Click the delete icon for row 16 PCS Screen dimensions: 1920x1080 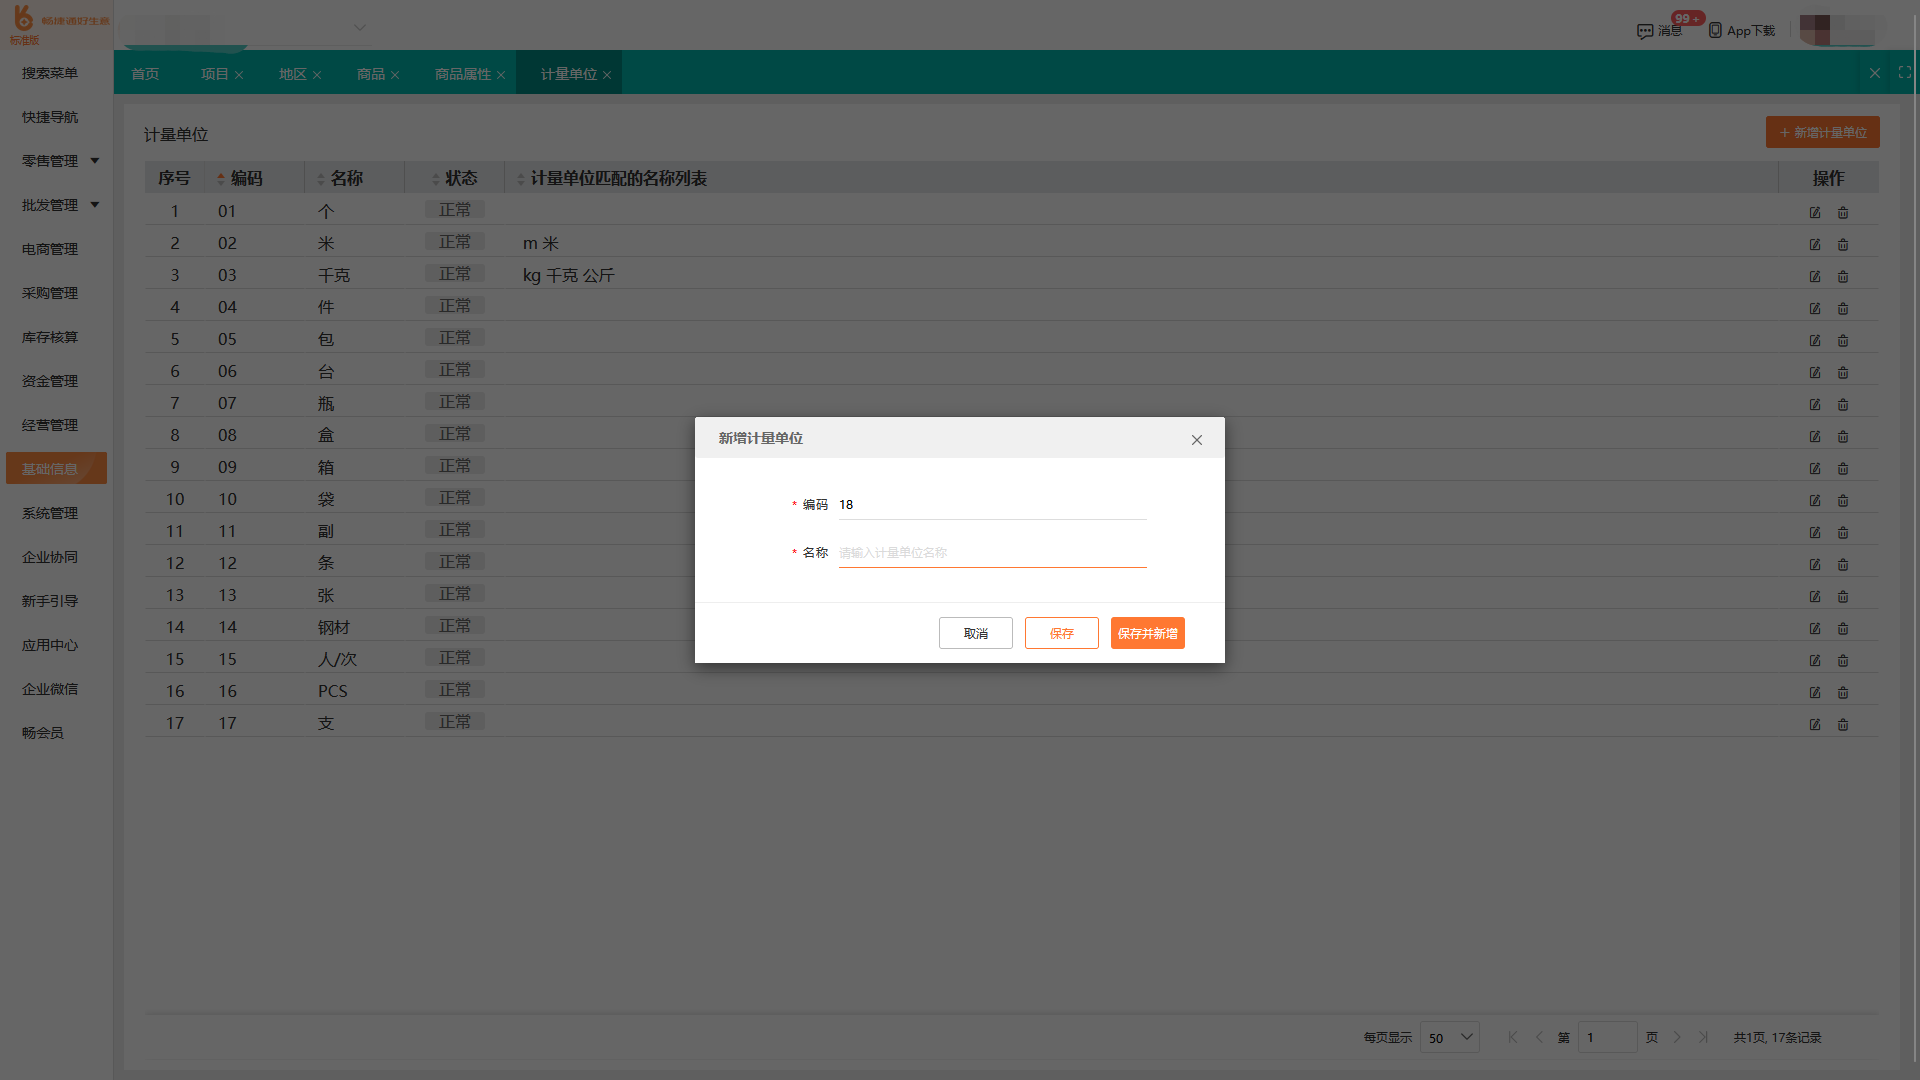pos(1844,691)
